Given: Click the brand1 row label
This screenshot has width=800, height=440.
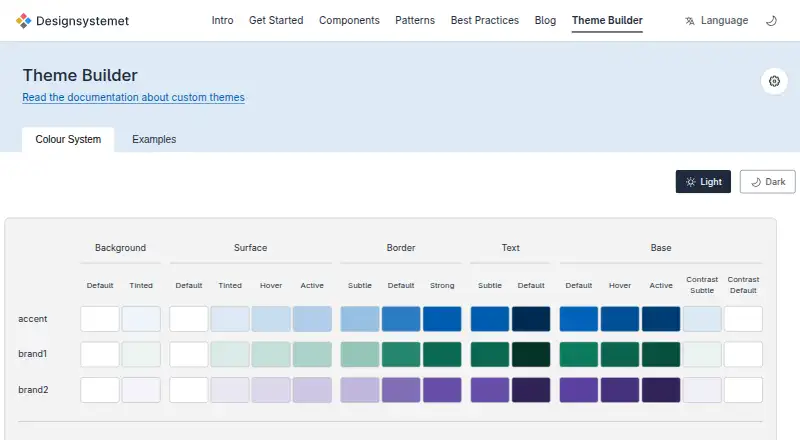Looking at the screenshot, I should tap(33, 354).
